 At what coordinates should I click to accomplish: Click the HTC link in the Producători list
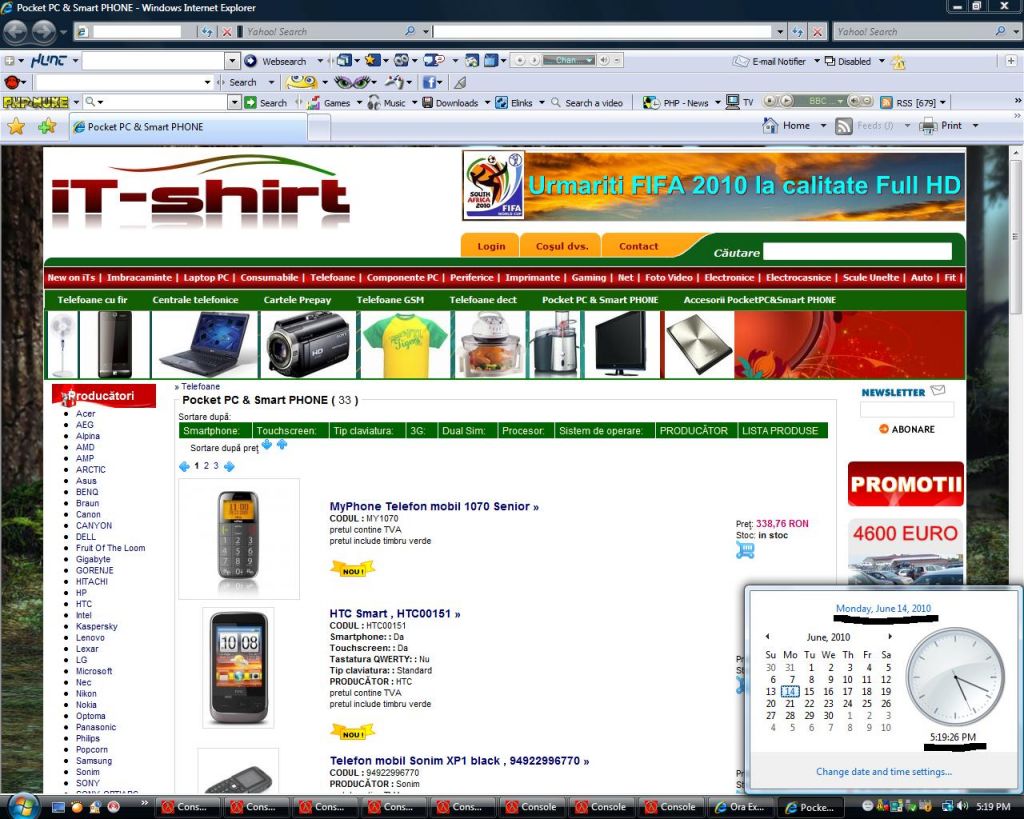84,604
